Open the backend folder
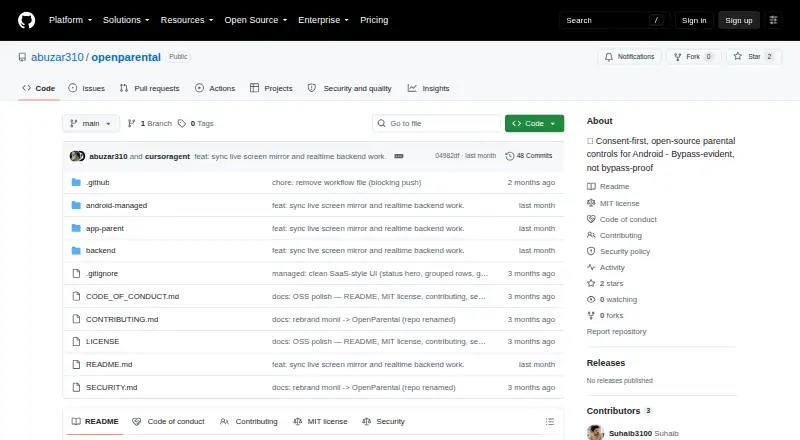This screenshot has width=800, height=440. pyautogui.click(x=101, y=251)
